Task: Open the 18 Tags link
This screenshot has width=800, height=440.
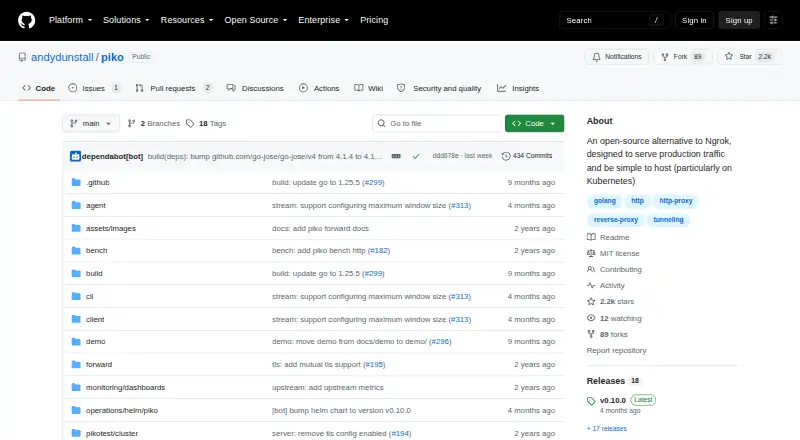Action: [206, 124]
